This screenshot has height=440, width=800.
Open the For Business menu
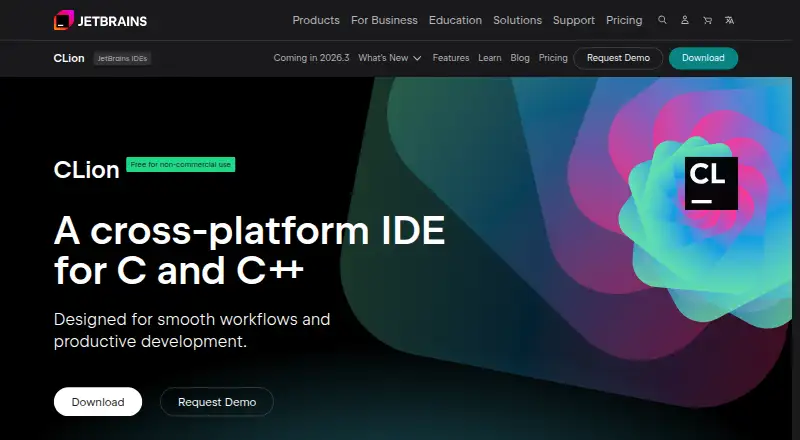(x=384, y=20)
